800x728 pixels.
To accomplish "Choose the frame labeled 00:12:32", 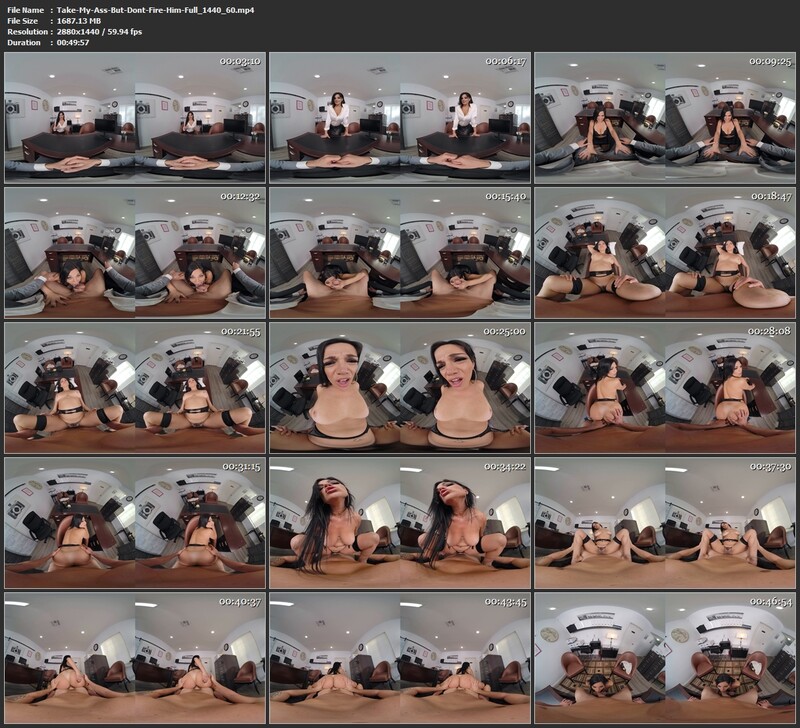I will (x=135, y=252).
